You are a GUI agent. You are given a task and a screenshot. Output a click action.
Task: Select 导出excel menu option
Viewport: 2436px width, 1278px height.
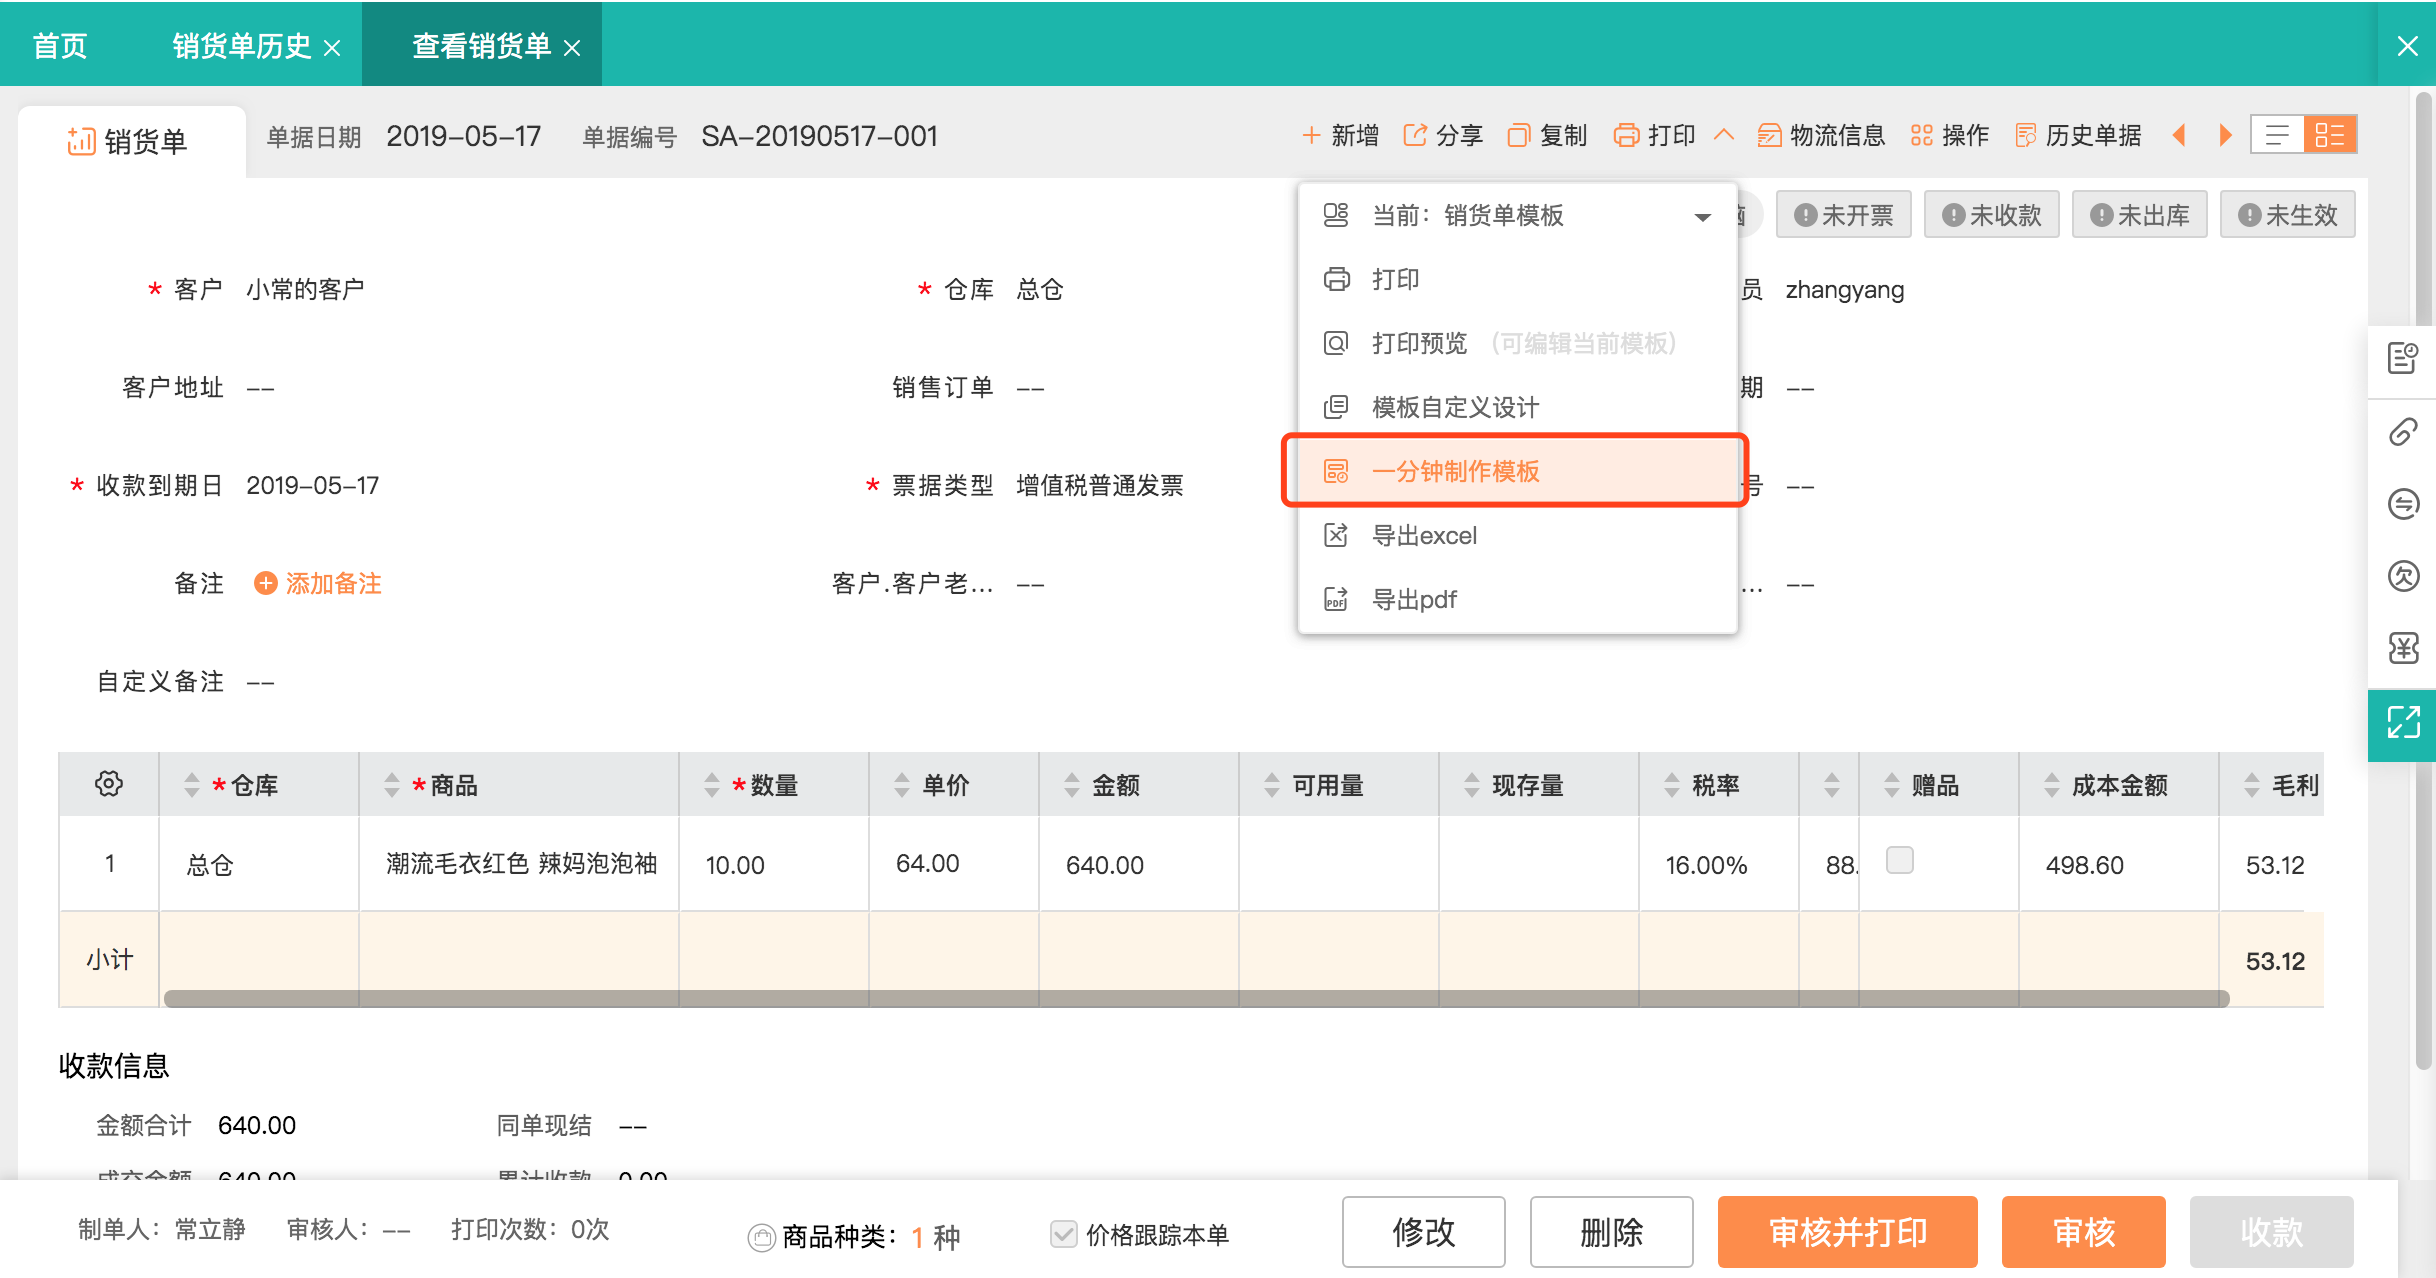tap(1424, 535)
